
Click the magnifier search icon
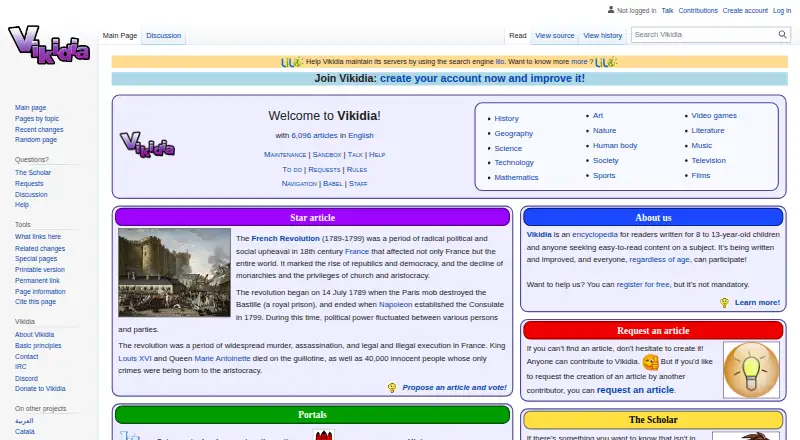[782, 35]
